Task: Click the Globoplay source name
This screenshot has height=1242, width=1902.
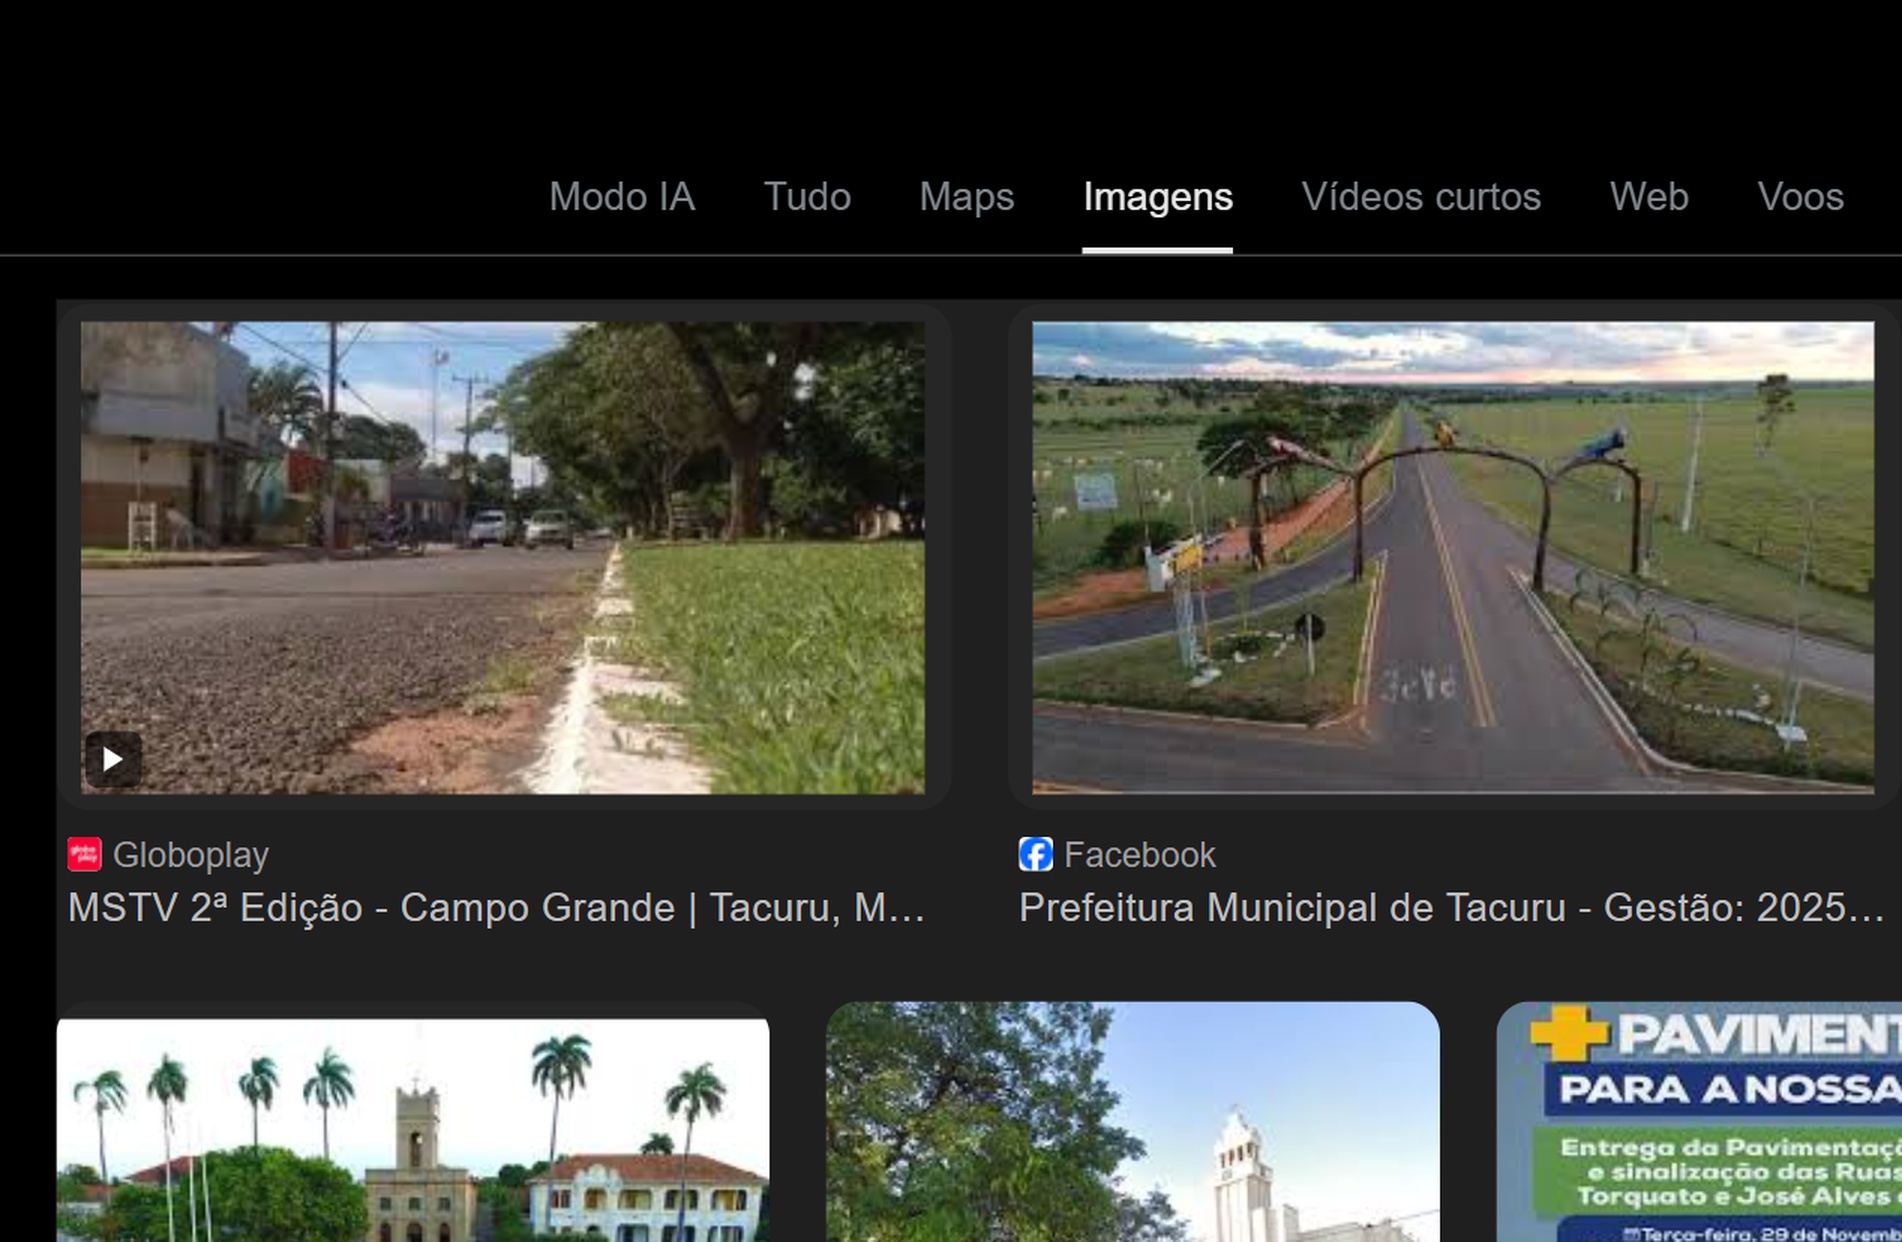Action: 190,855
